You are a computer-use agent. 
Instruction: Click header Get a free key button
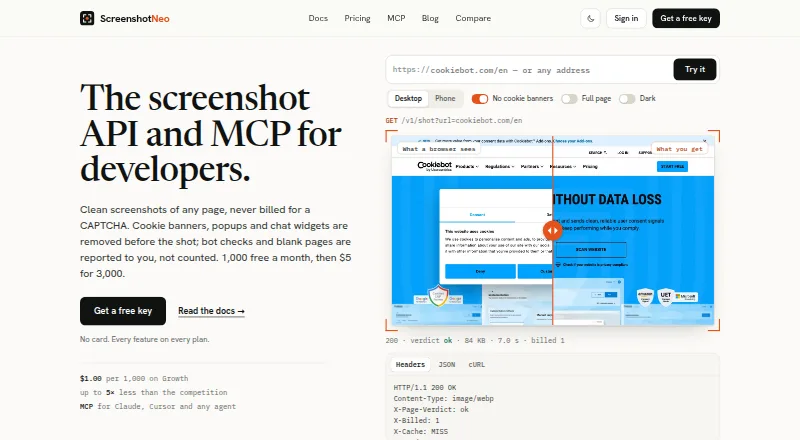(686, 18)
